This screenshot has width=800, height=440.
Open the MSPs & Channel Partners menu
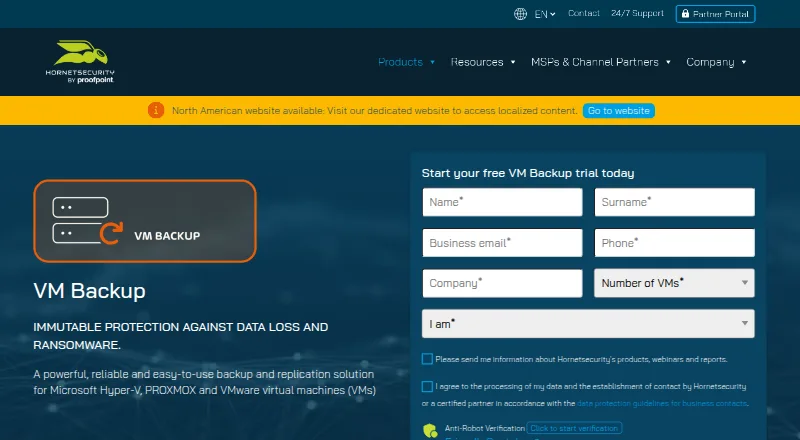(x=595, y=62)
